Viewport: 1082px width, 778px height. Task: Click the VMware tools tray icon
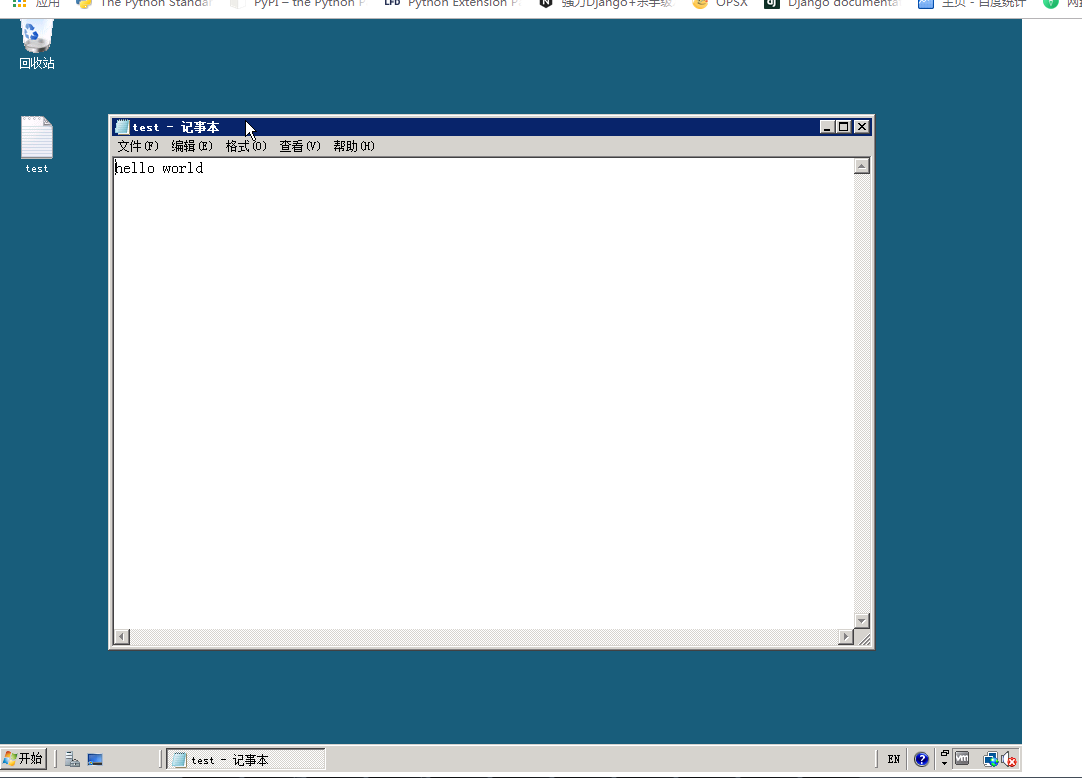pyautogui.click(x=962, y=759)
